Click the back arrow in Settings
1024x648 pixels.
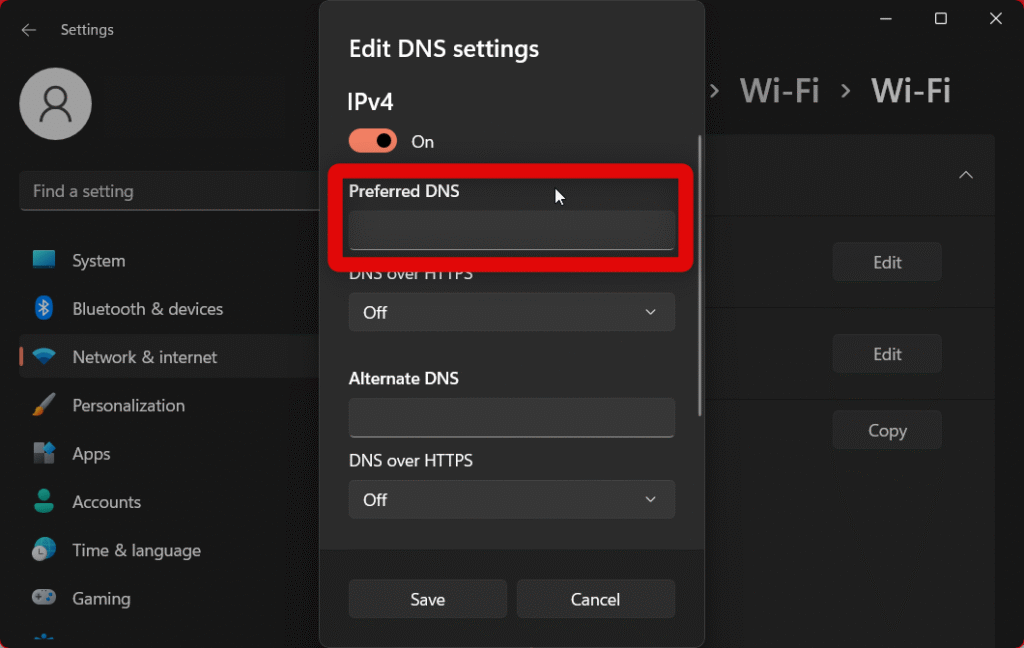tap(29, 30)
